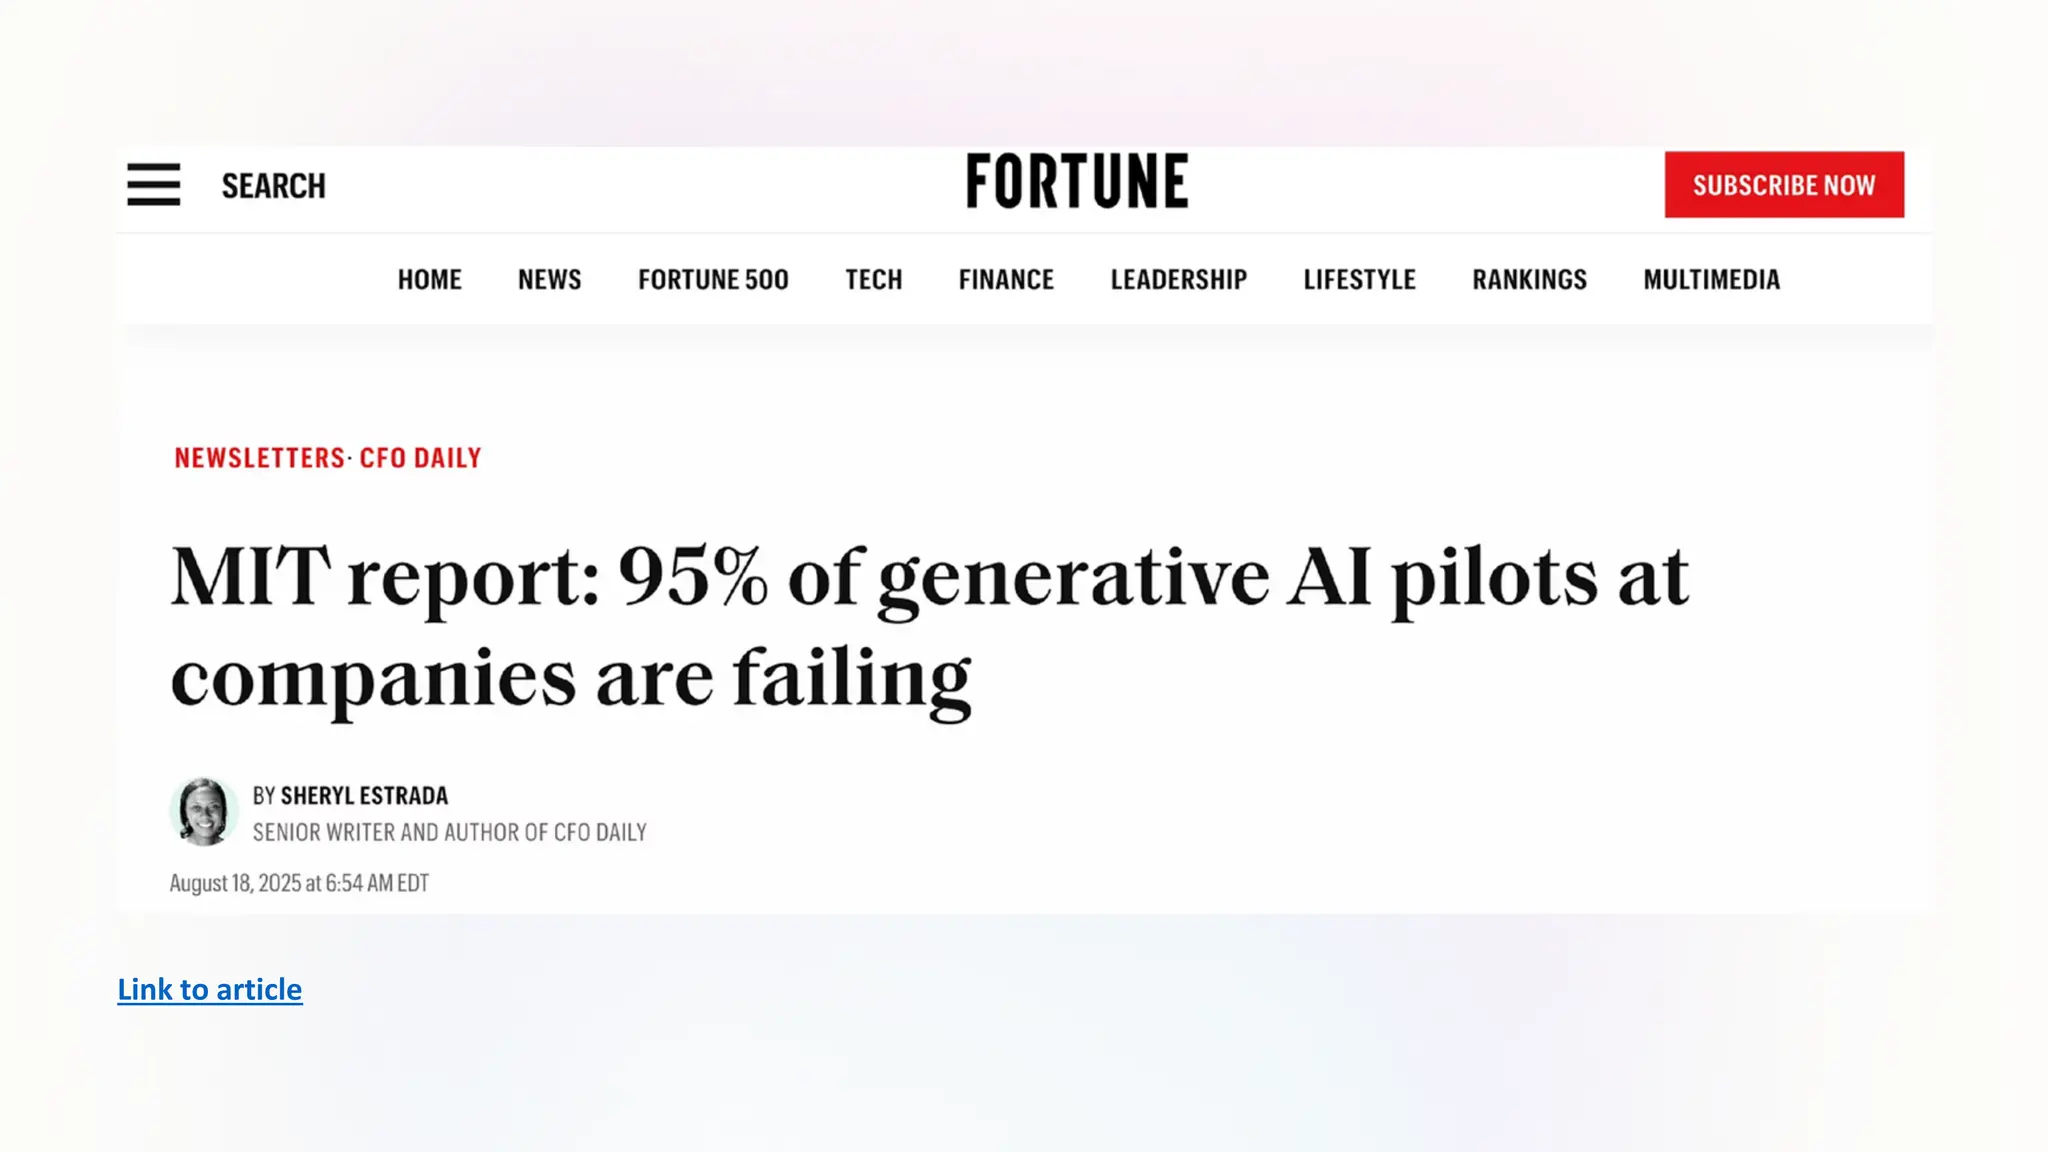Open Sheryl Estrada's author photo
2048x1152 pixels.
(x=205, y=810)
